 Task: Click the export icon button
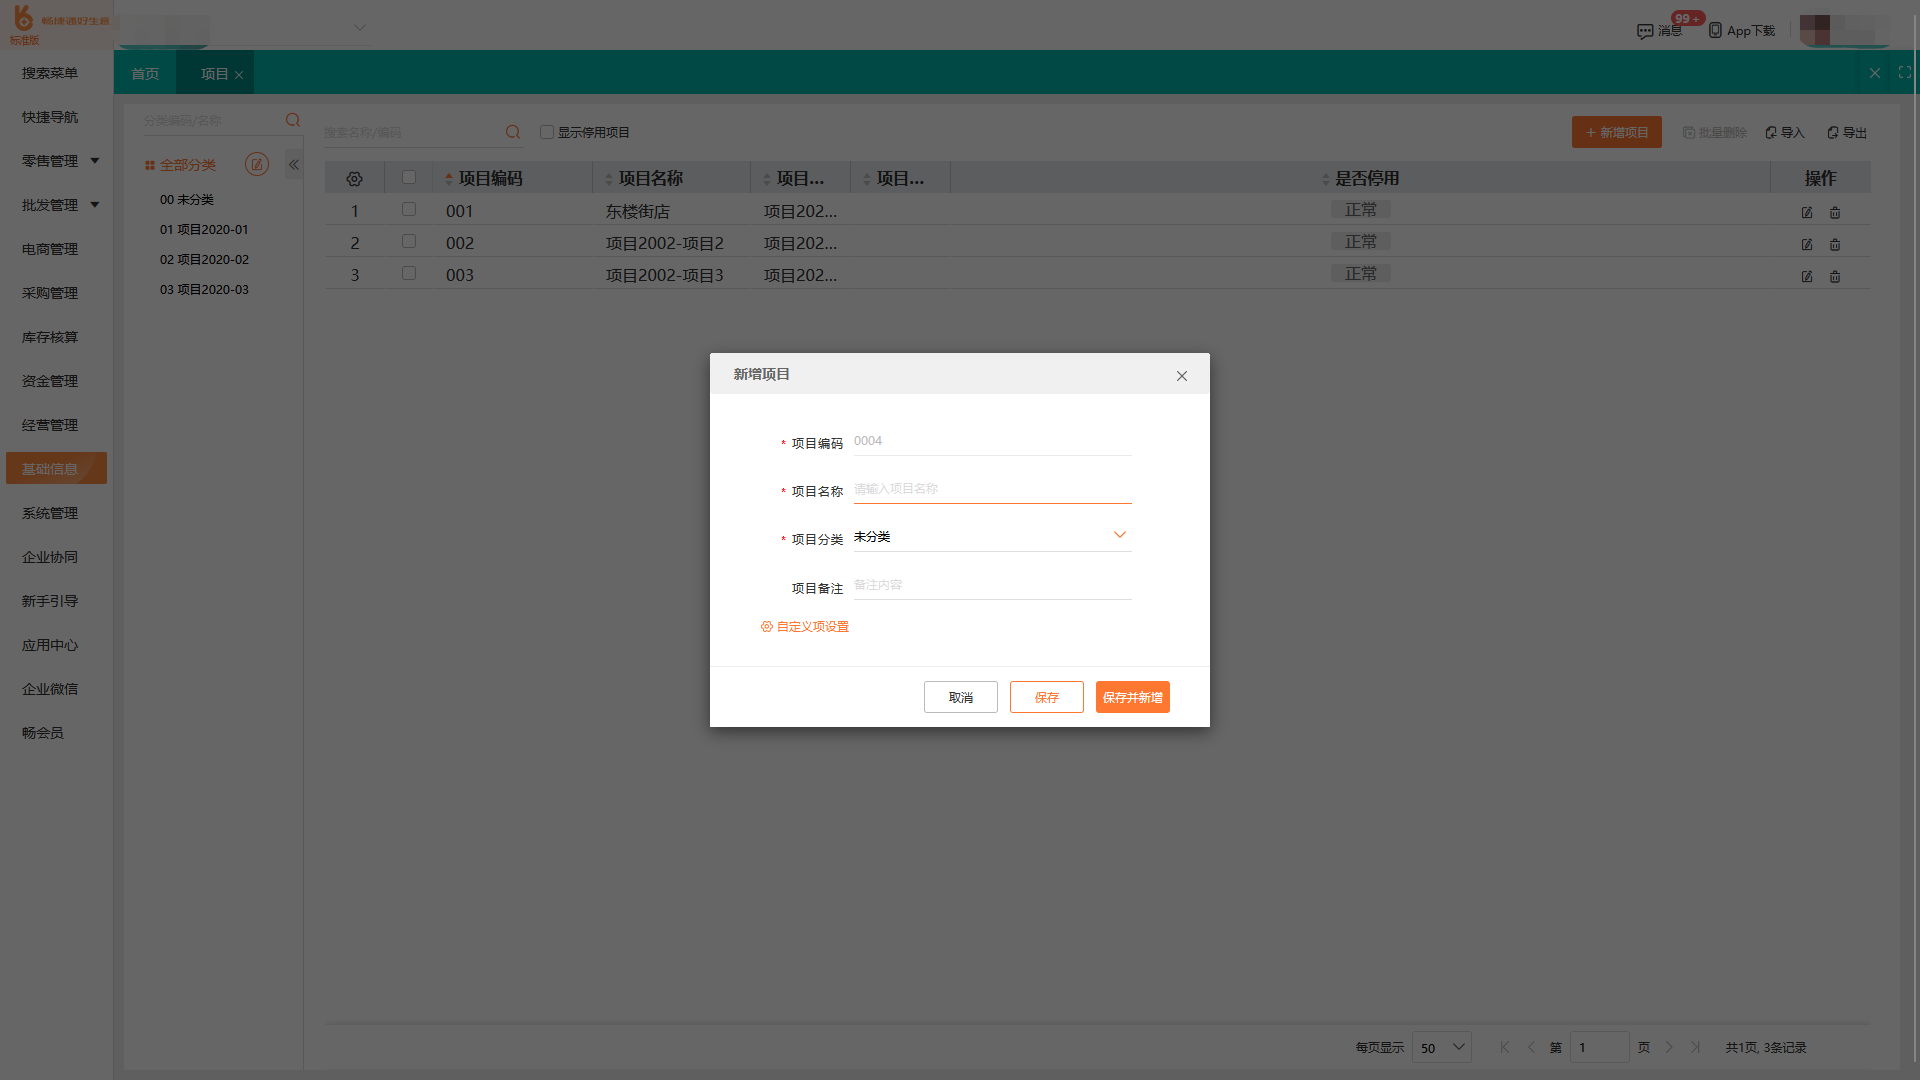point(1844,131)
